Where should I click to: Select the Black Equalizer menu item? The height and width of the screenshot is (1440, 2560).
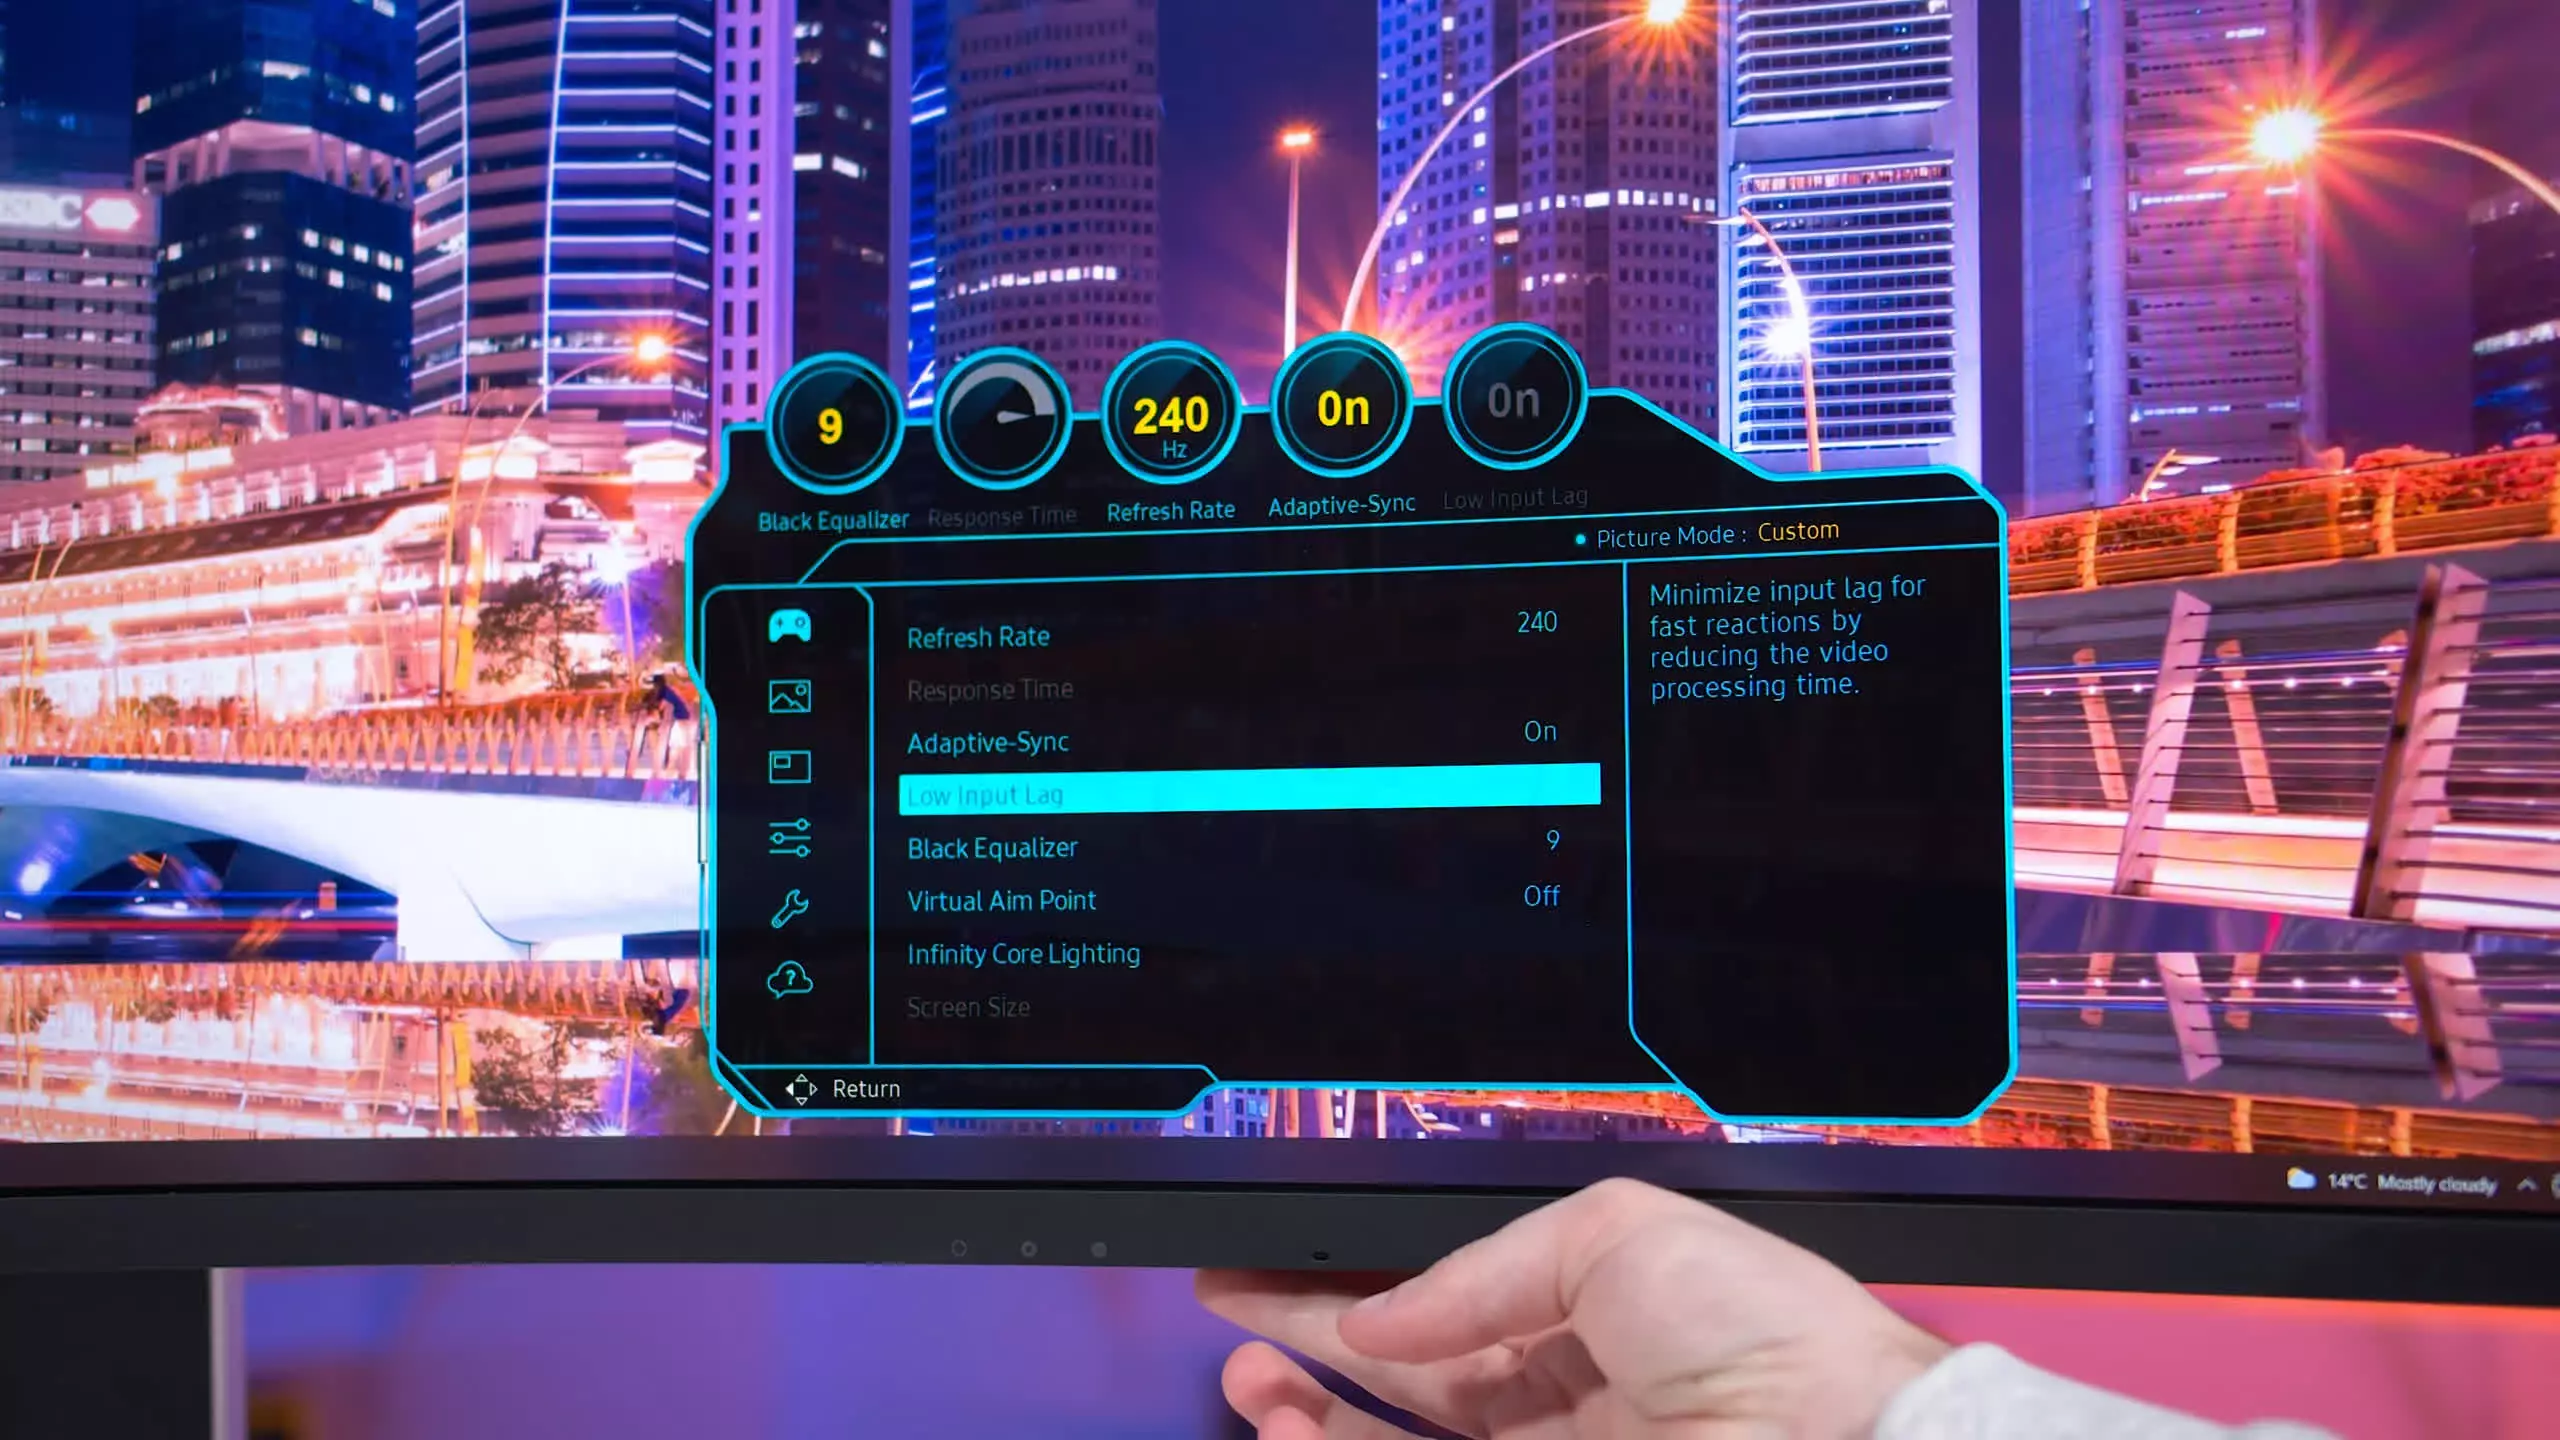[x=992, y=847]
